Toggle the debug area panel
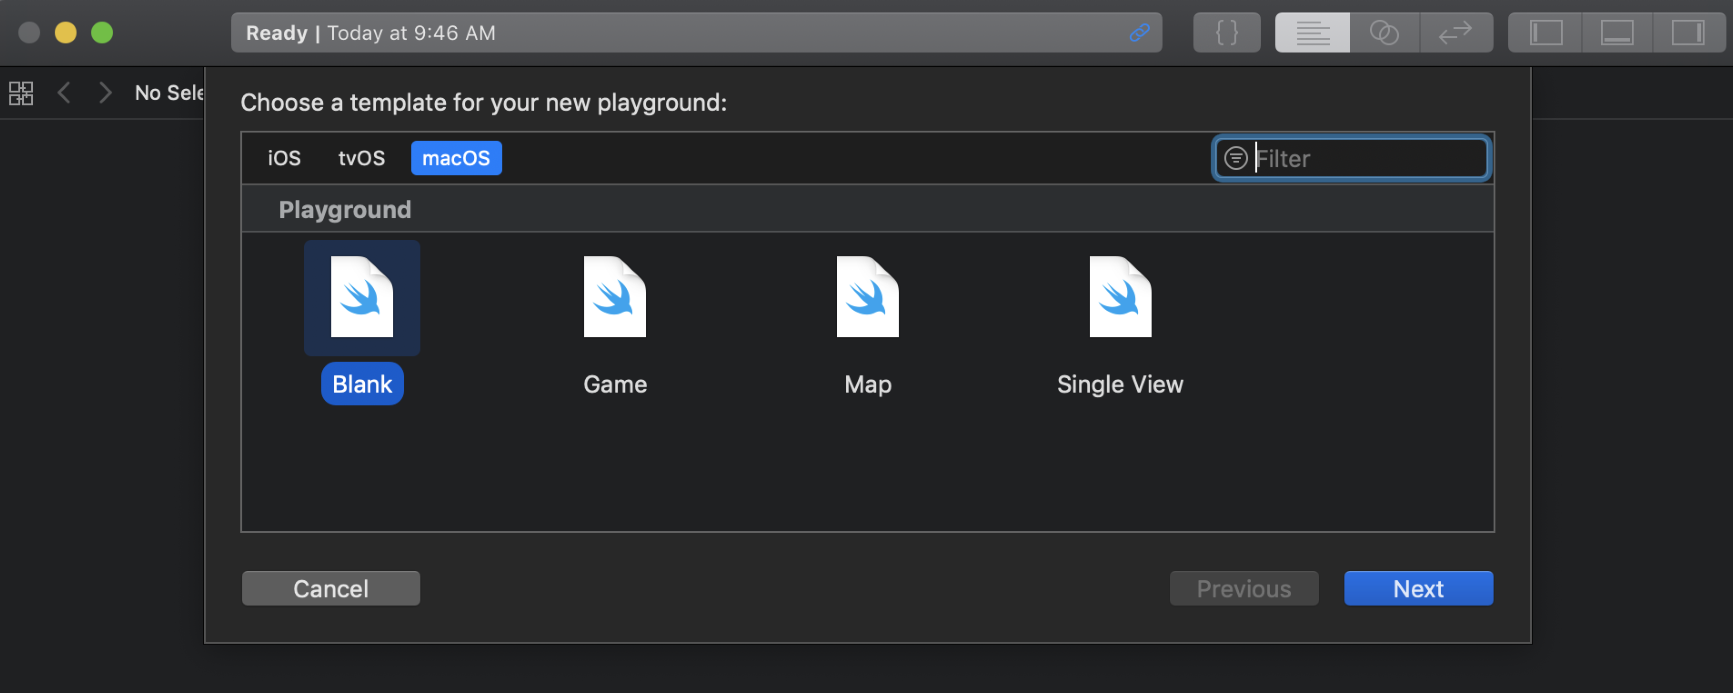The image size is (1733, 693). (1617, 33)
